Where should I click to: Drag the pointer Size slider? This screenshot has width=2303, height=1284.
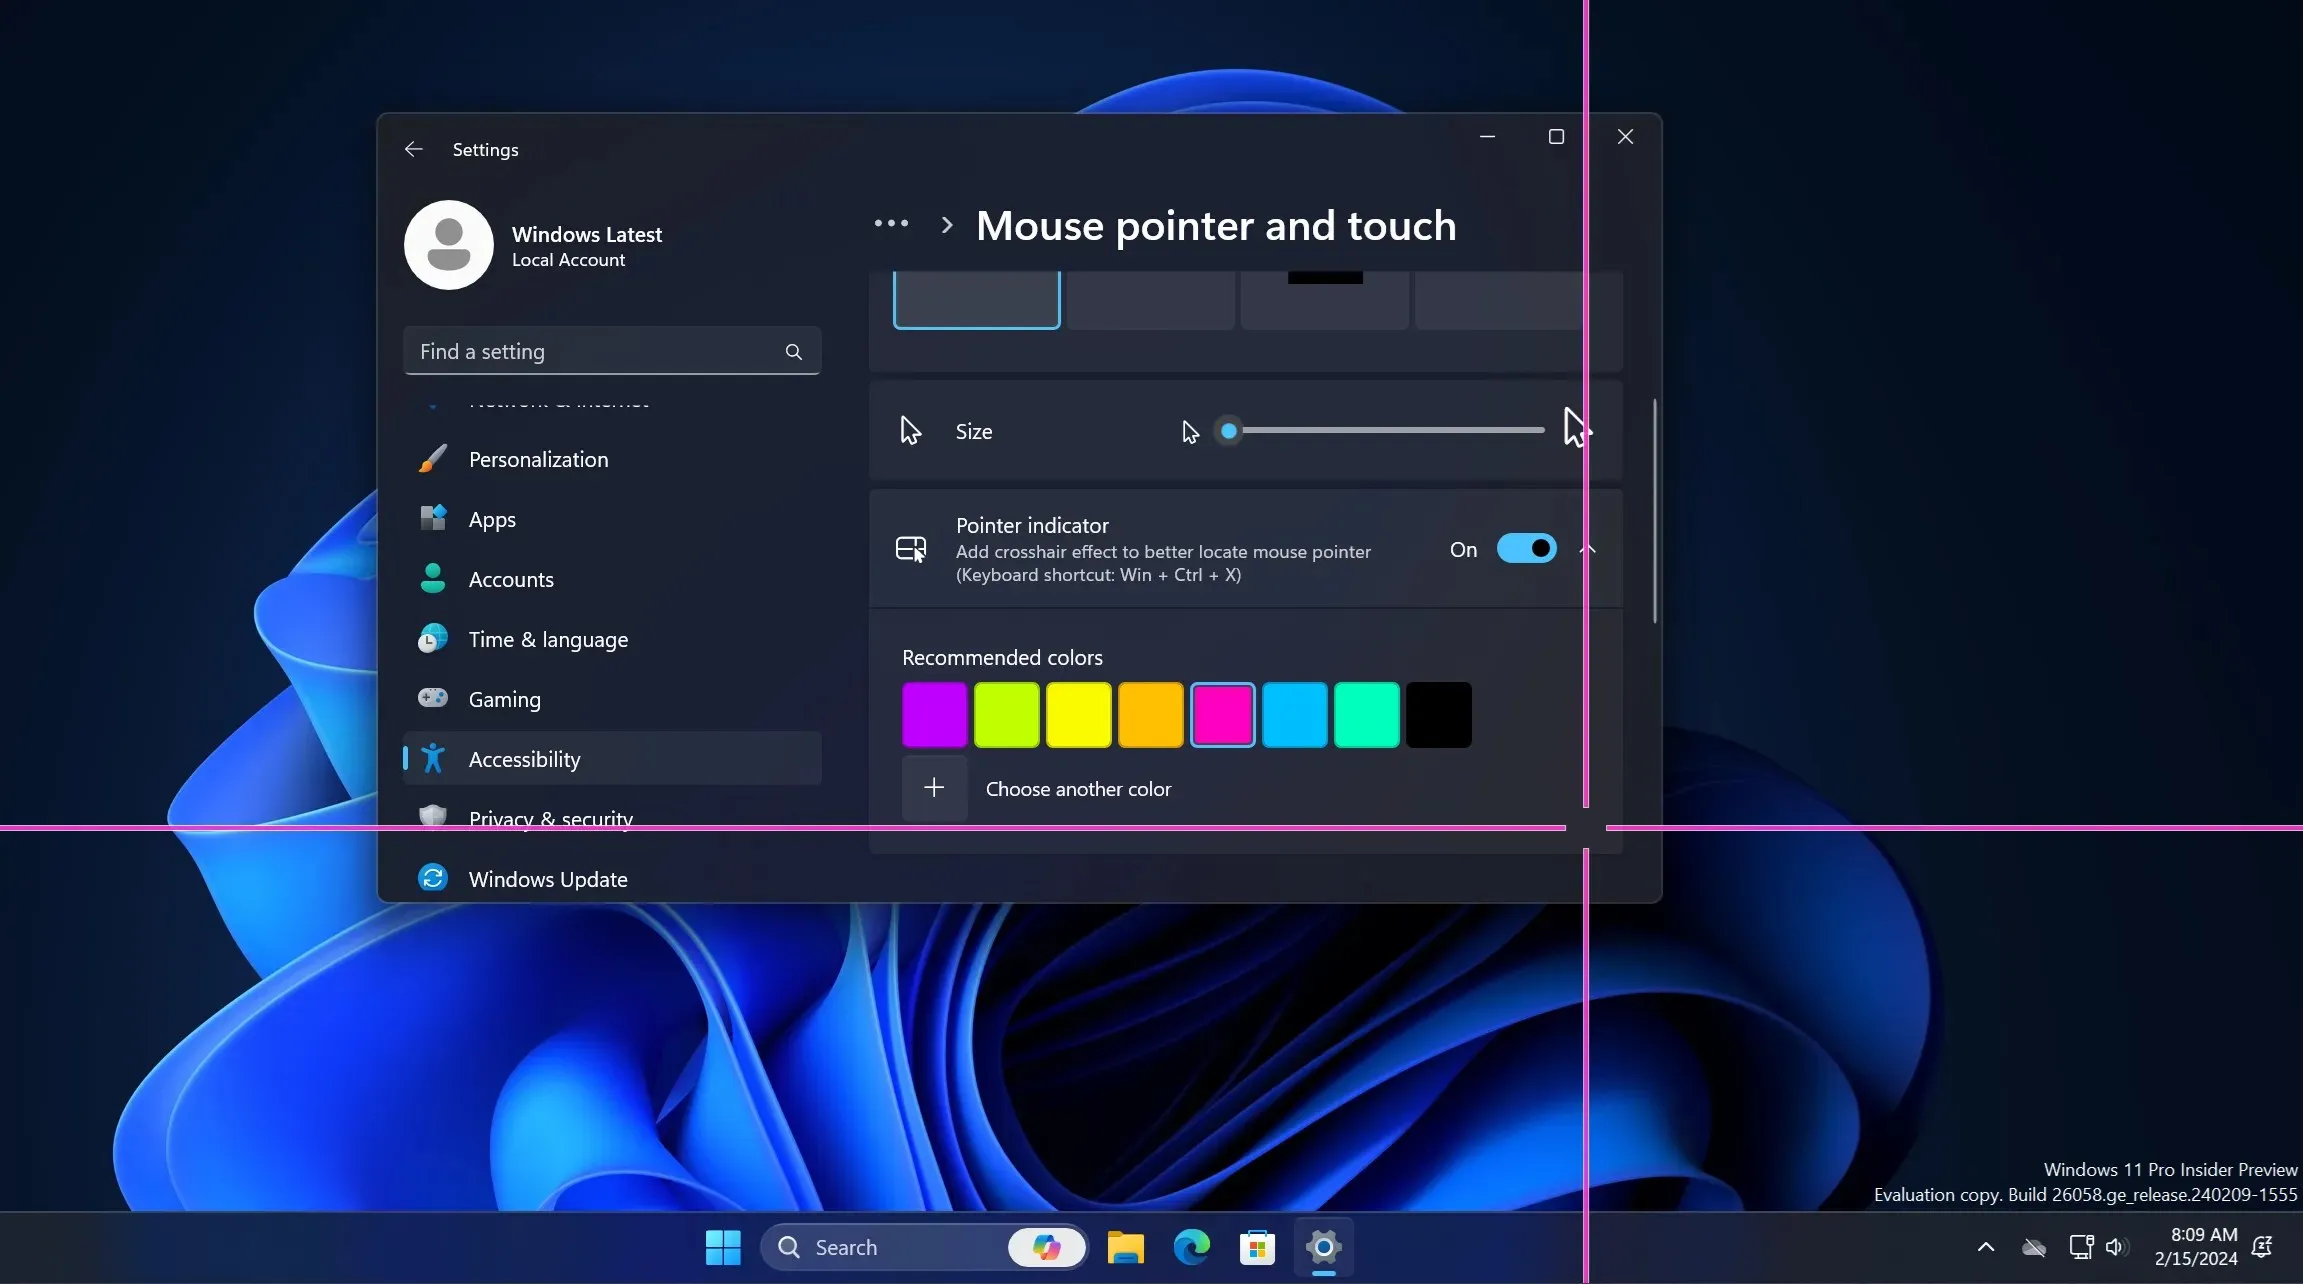[x=1230, y=430]
